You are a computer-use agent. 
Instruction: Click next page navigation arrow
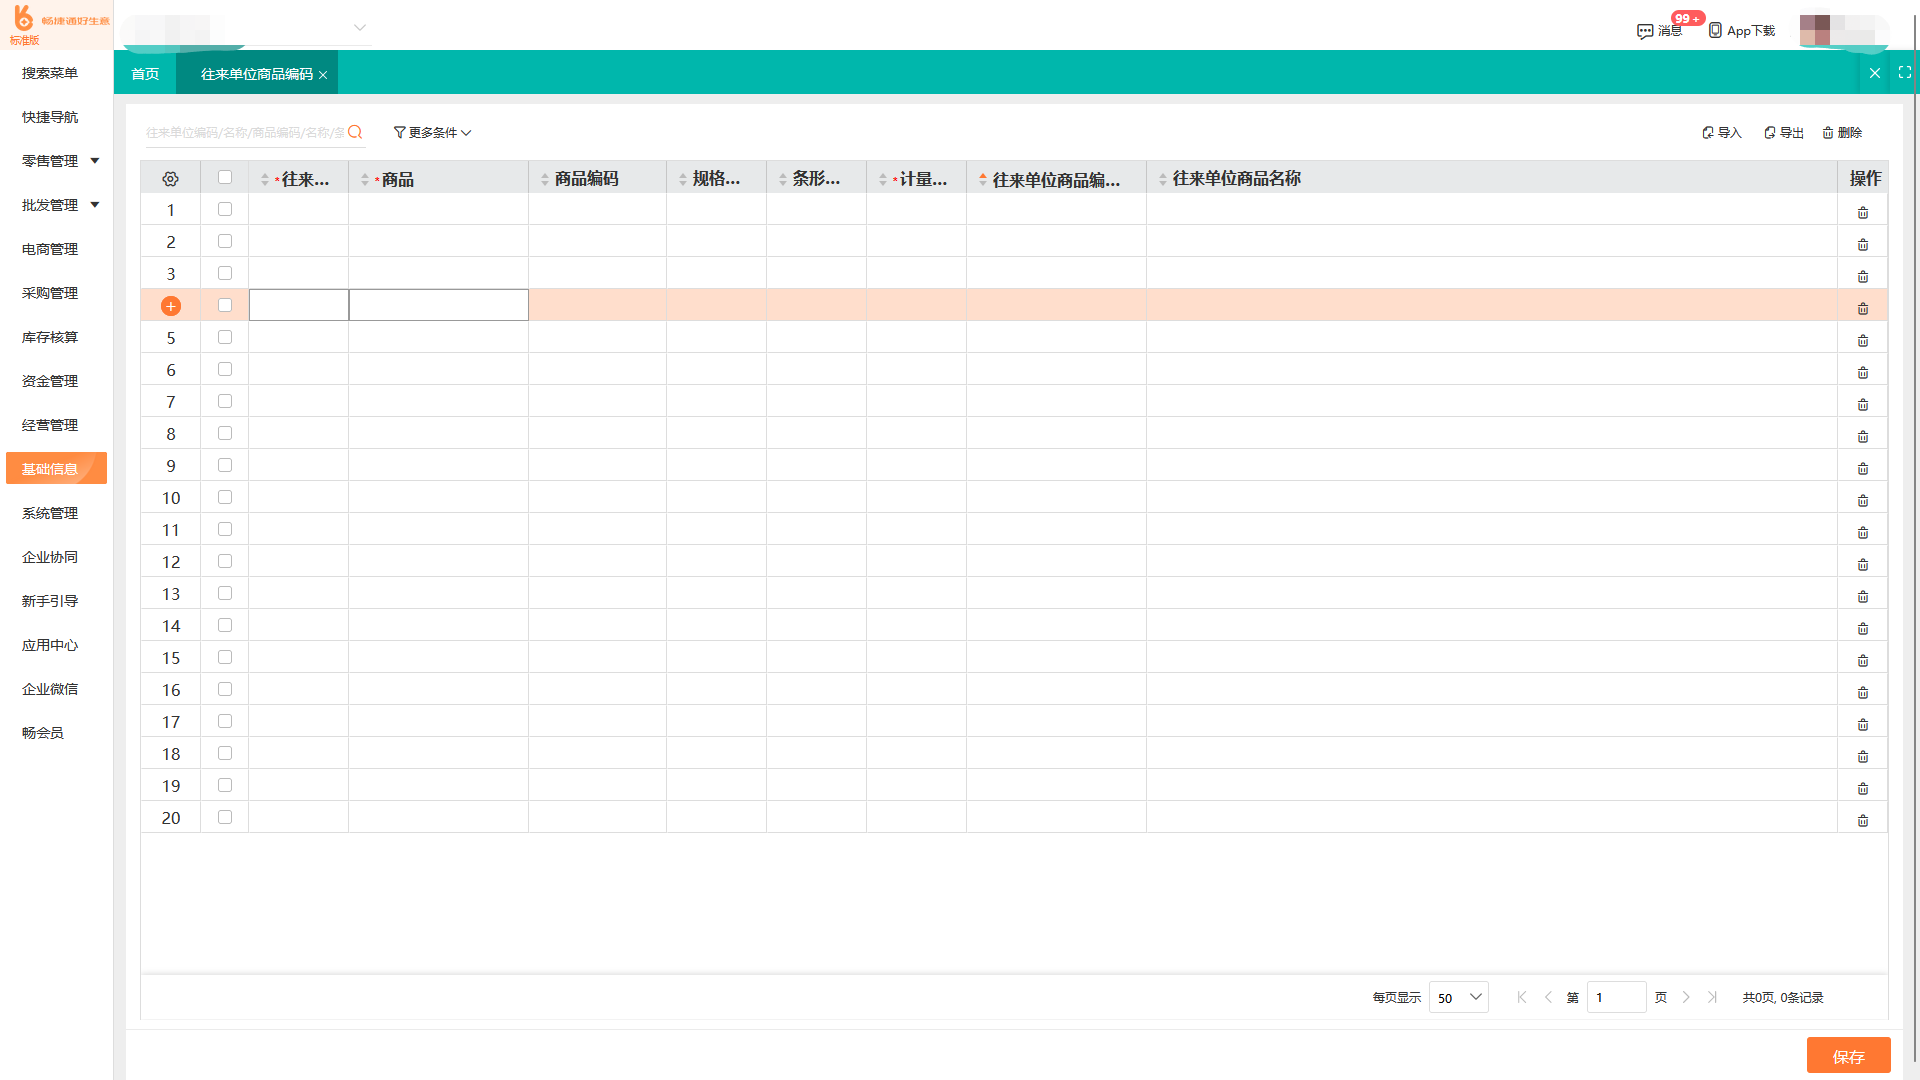click(x=1687, y=997)
